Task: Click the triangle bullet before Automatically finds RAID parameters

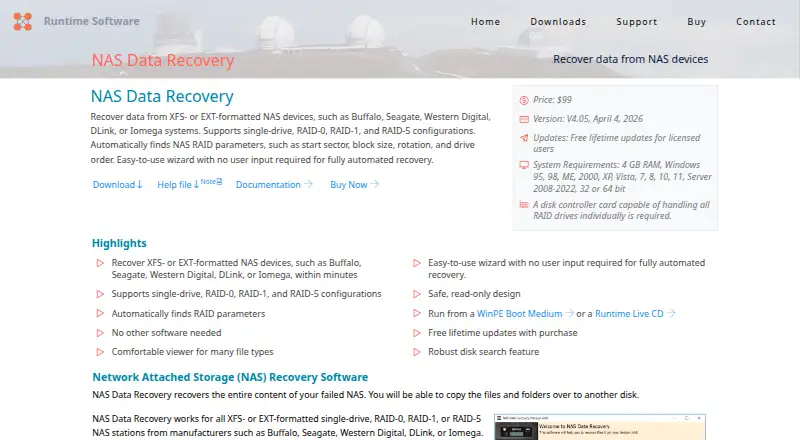Action: pos(100,313)
